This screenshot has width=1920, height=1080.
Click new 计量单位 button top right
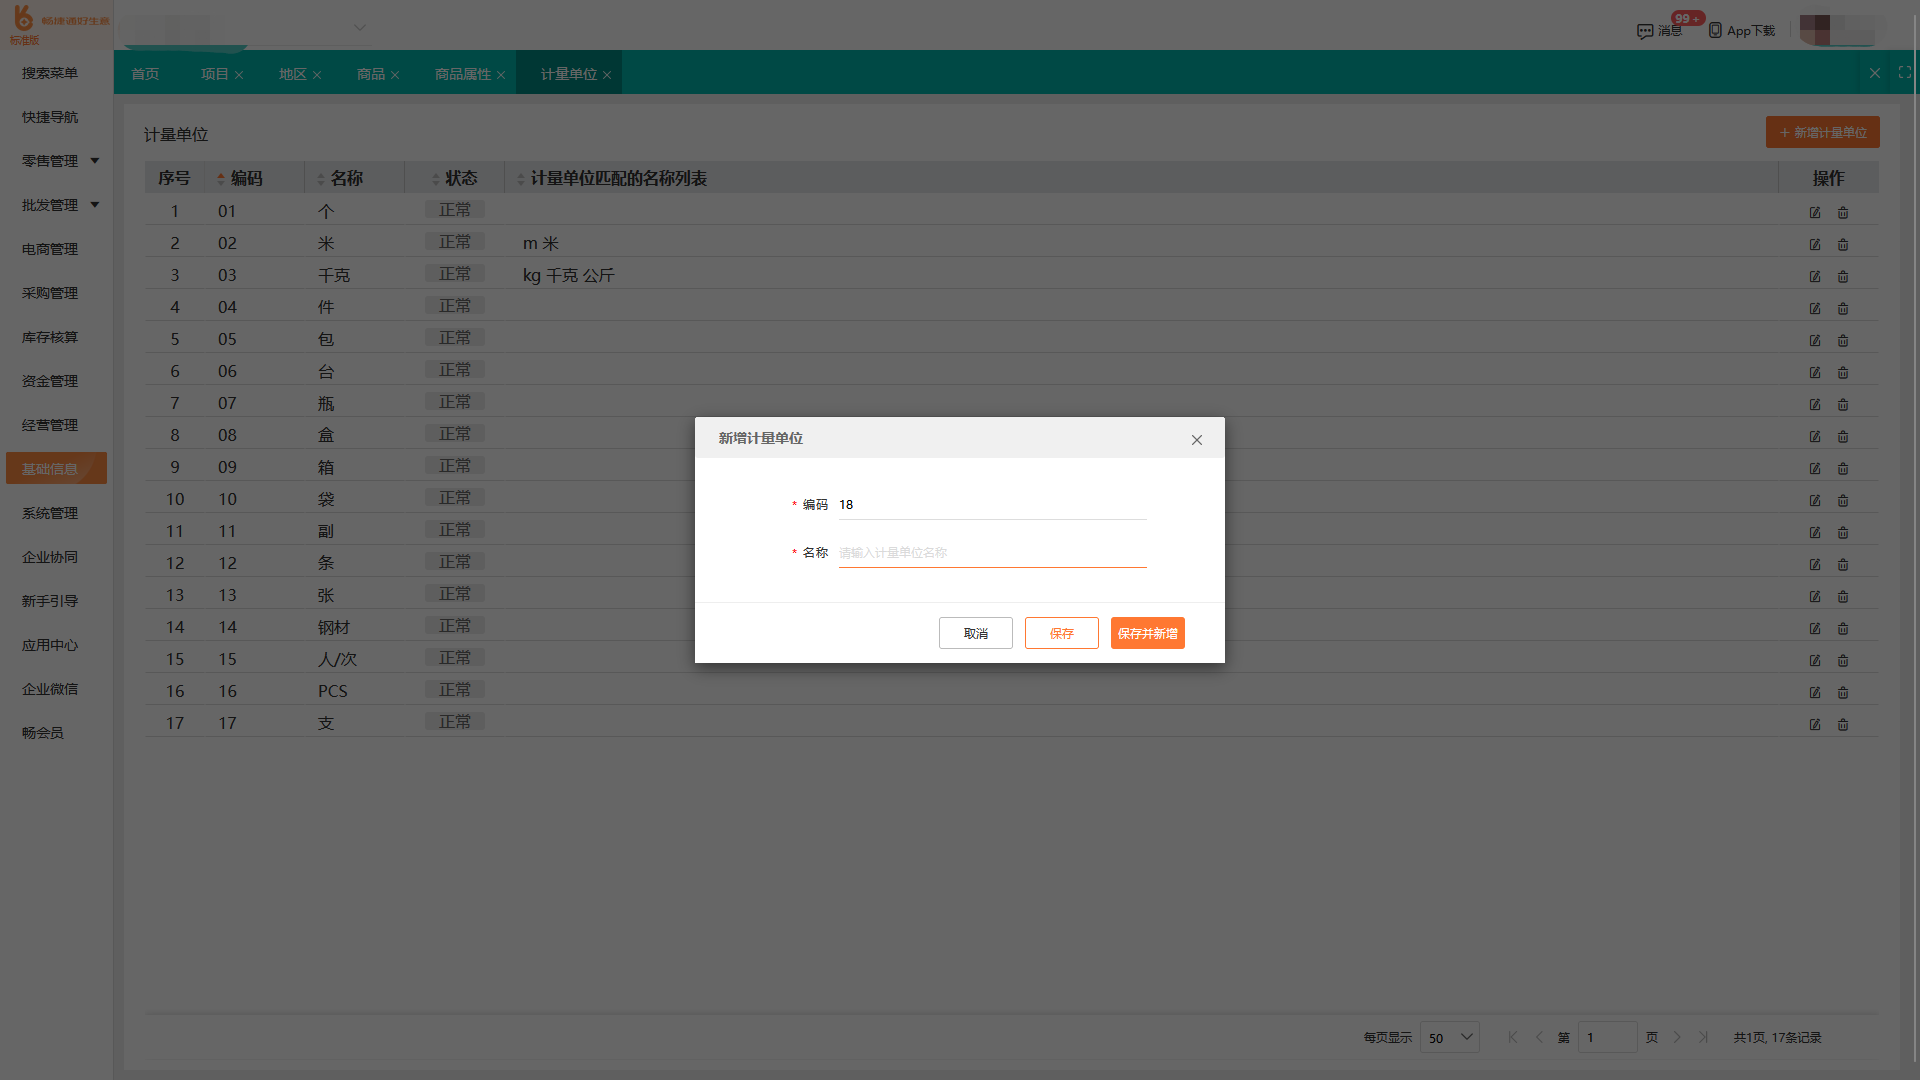[x=1822, y=132]
